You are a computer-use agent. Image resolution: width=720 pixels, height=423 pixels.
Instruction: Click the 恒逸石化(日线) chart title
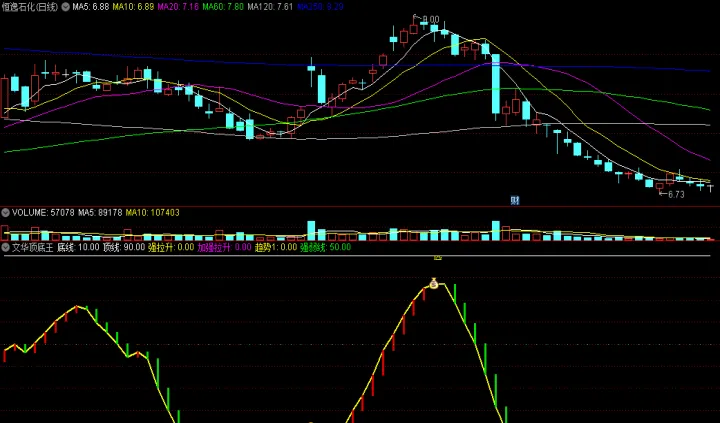tap(30, 7)
